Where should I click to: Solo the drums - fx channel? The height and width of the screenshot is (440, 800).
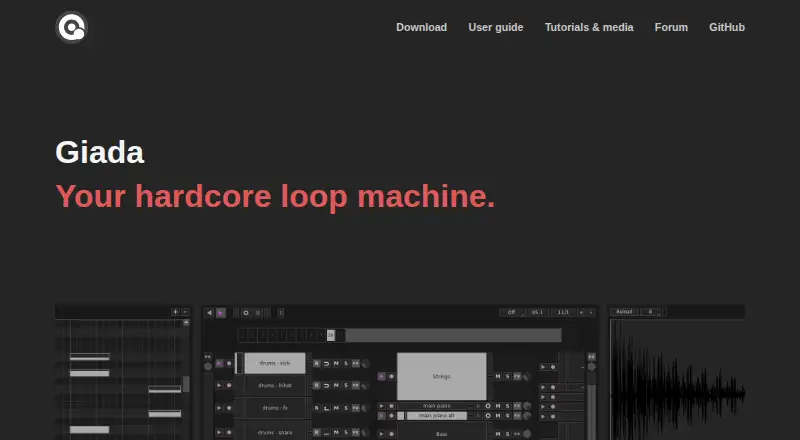[345, 408]
